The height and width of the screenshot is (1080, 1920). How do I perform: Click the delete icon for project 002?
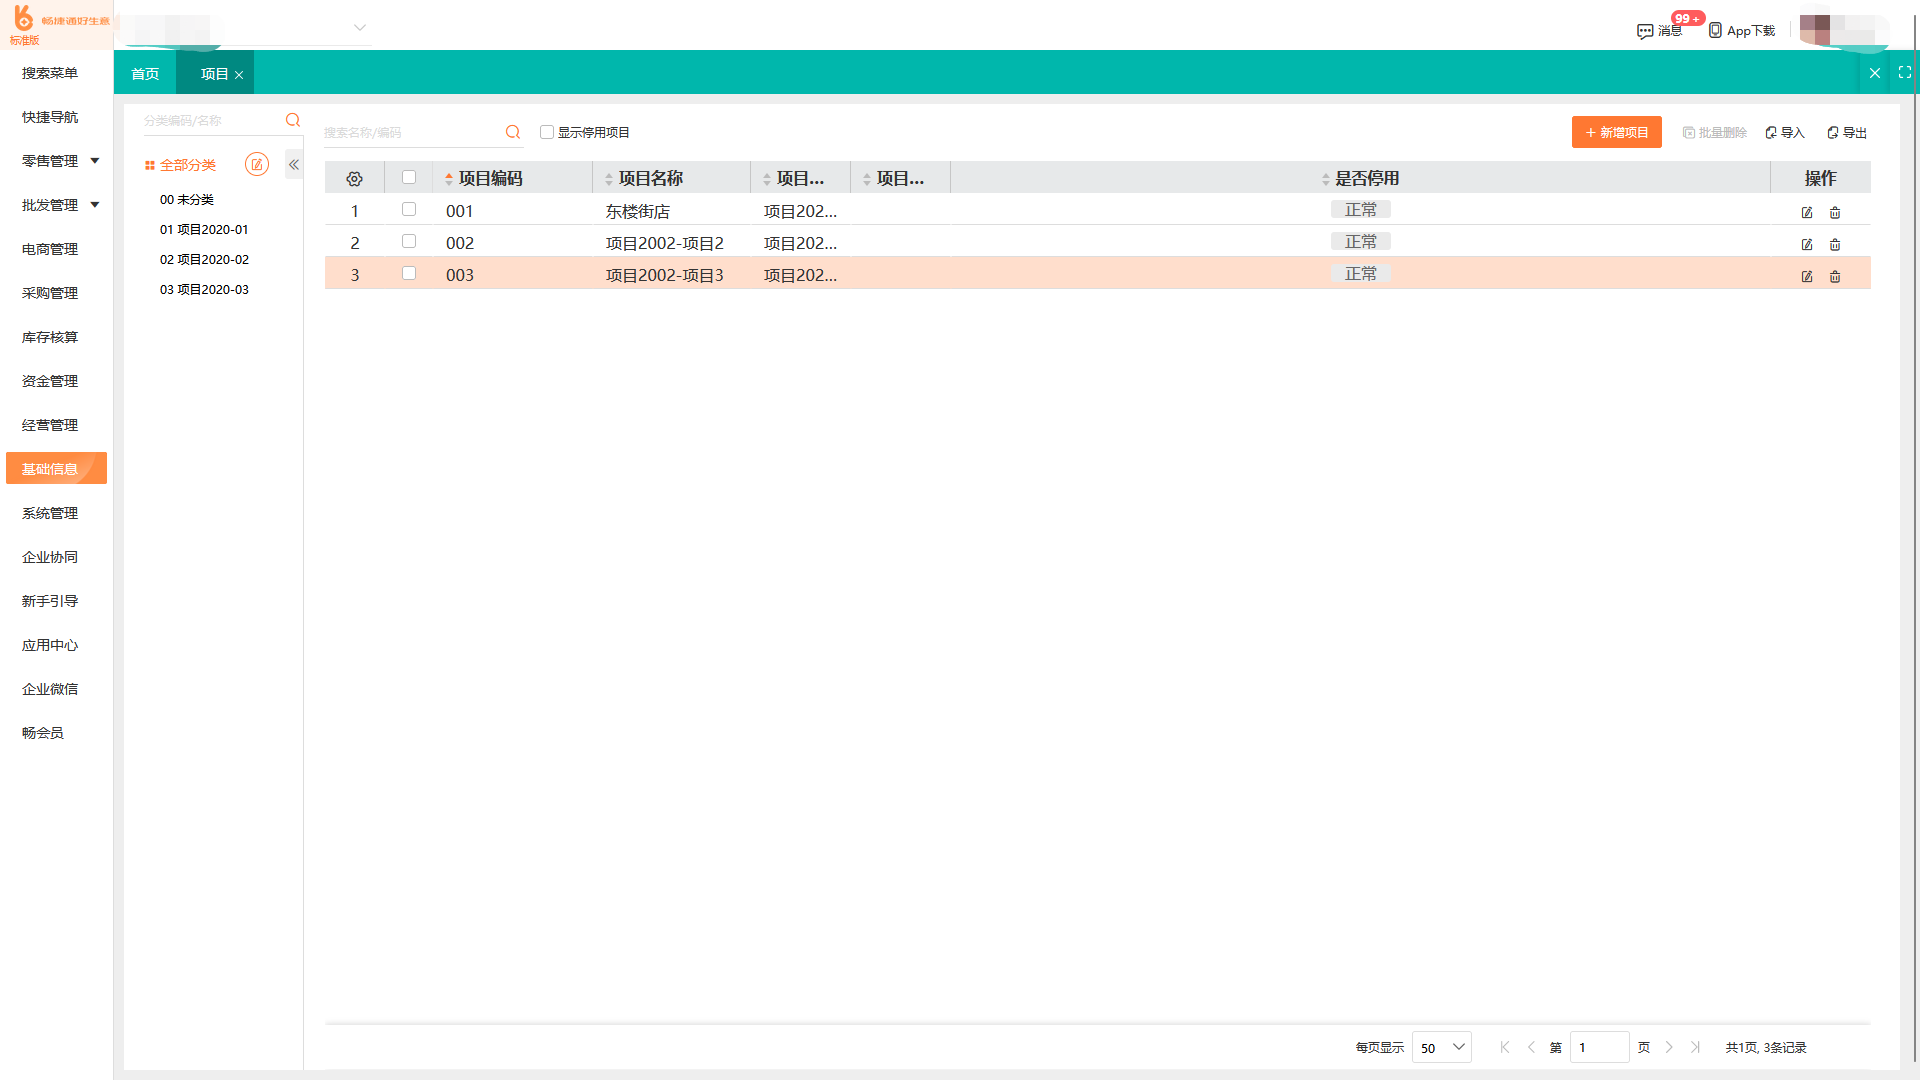click(1836, 243)
